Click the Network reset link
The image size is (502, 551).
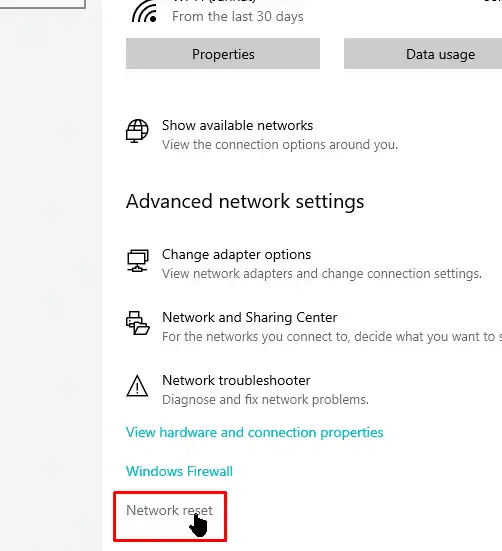click(169, 510)
